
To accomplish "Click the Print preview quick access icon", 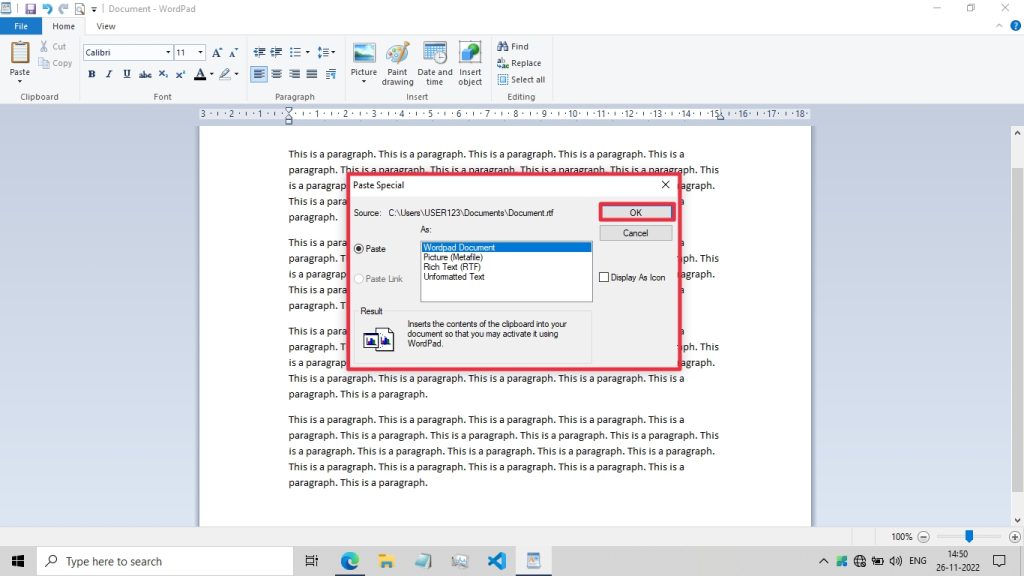I will (80, 8).
